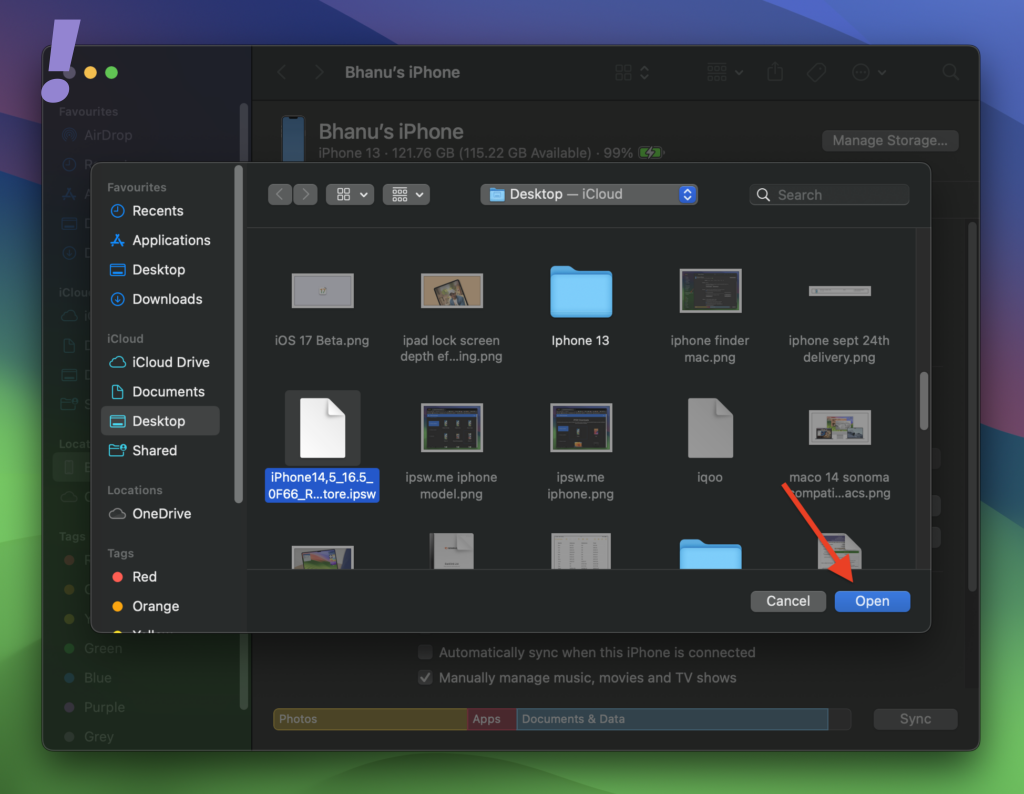
Task: Select the Red tag in sidebar
Action: point(144,577)
